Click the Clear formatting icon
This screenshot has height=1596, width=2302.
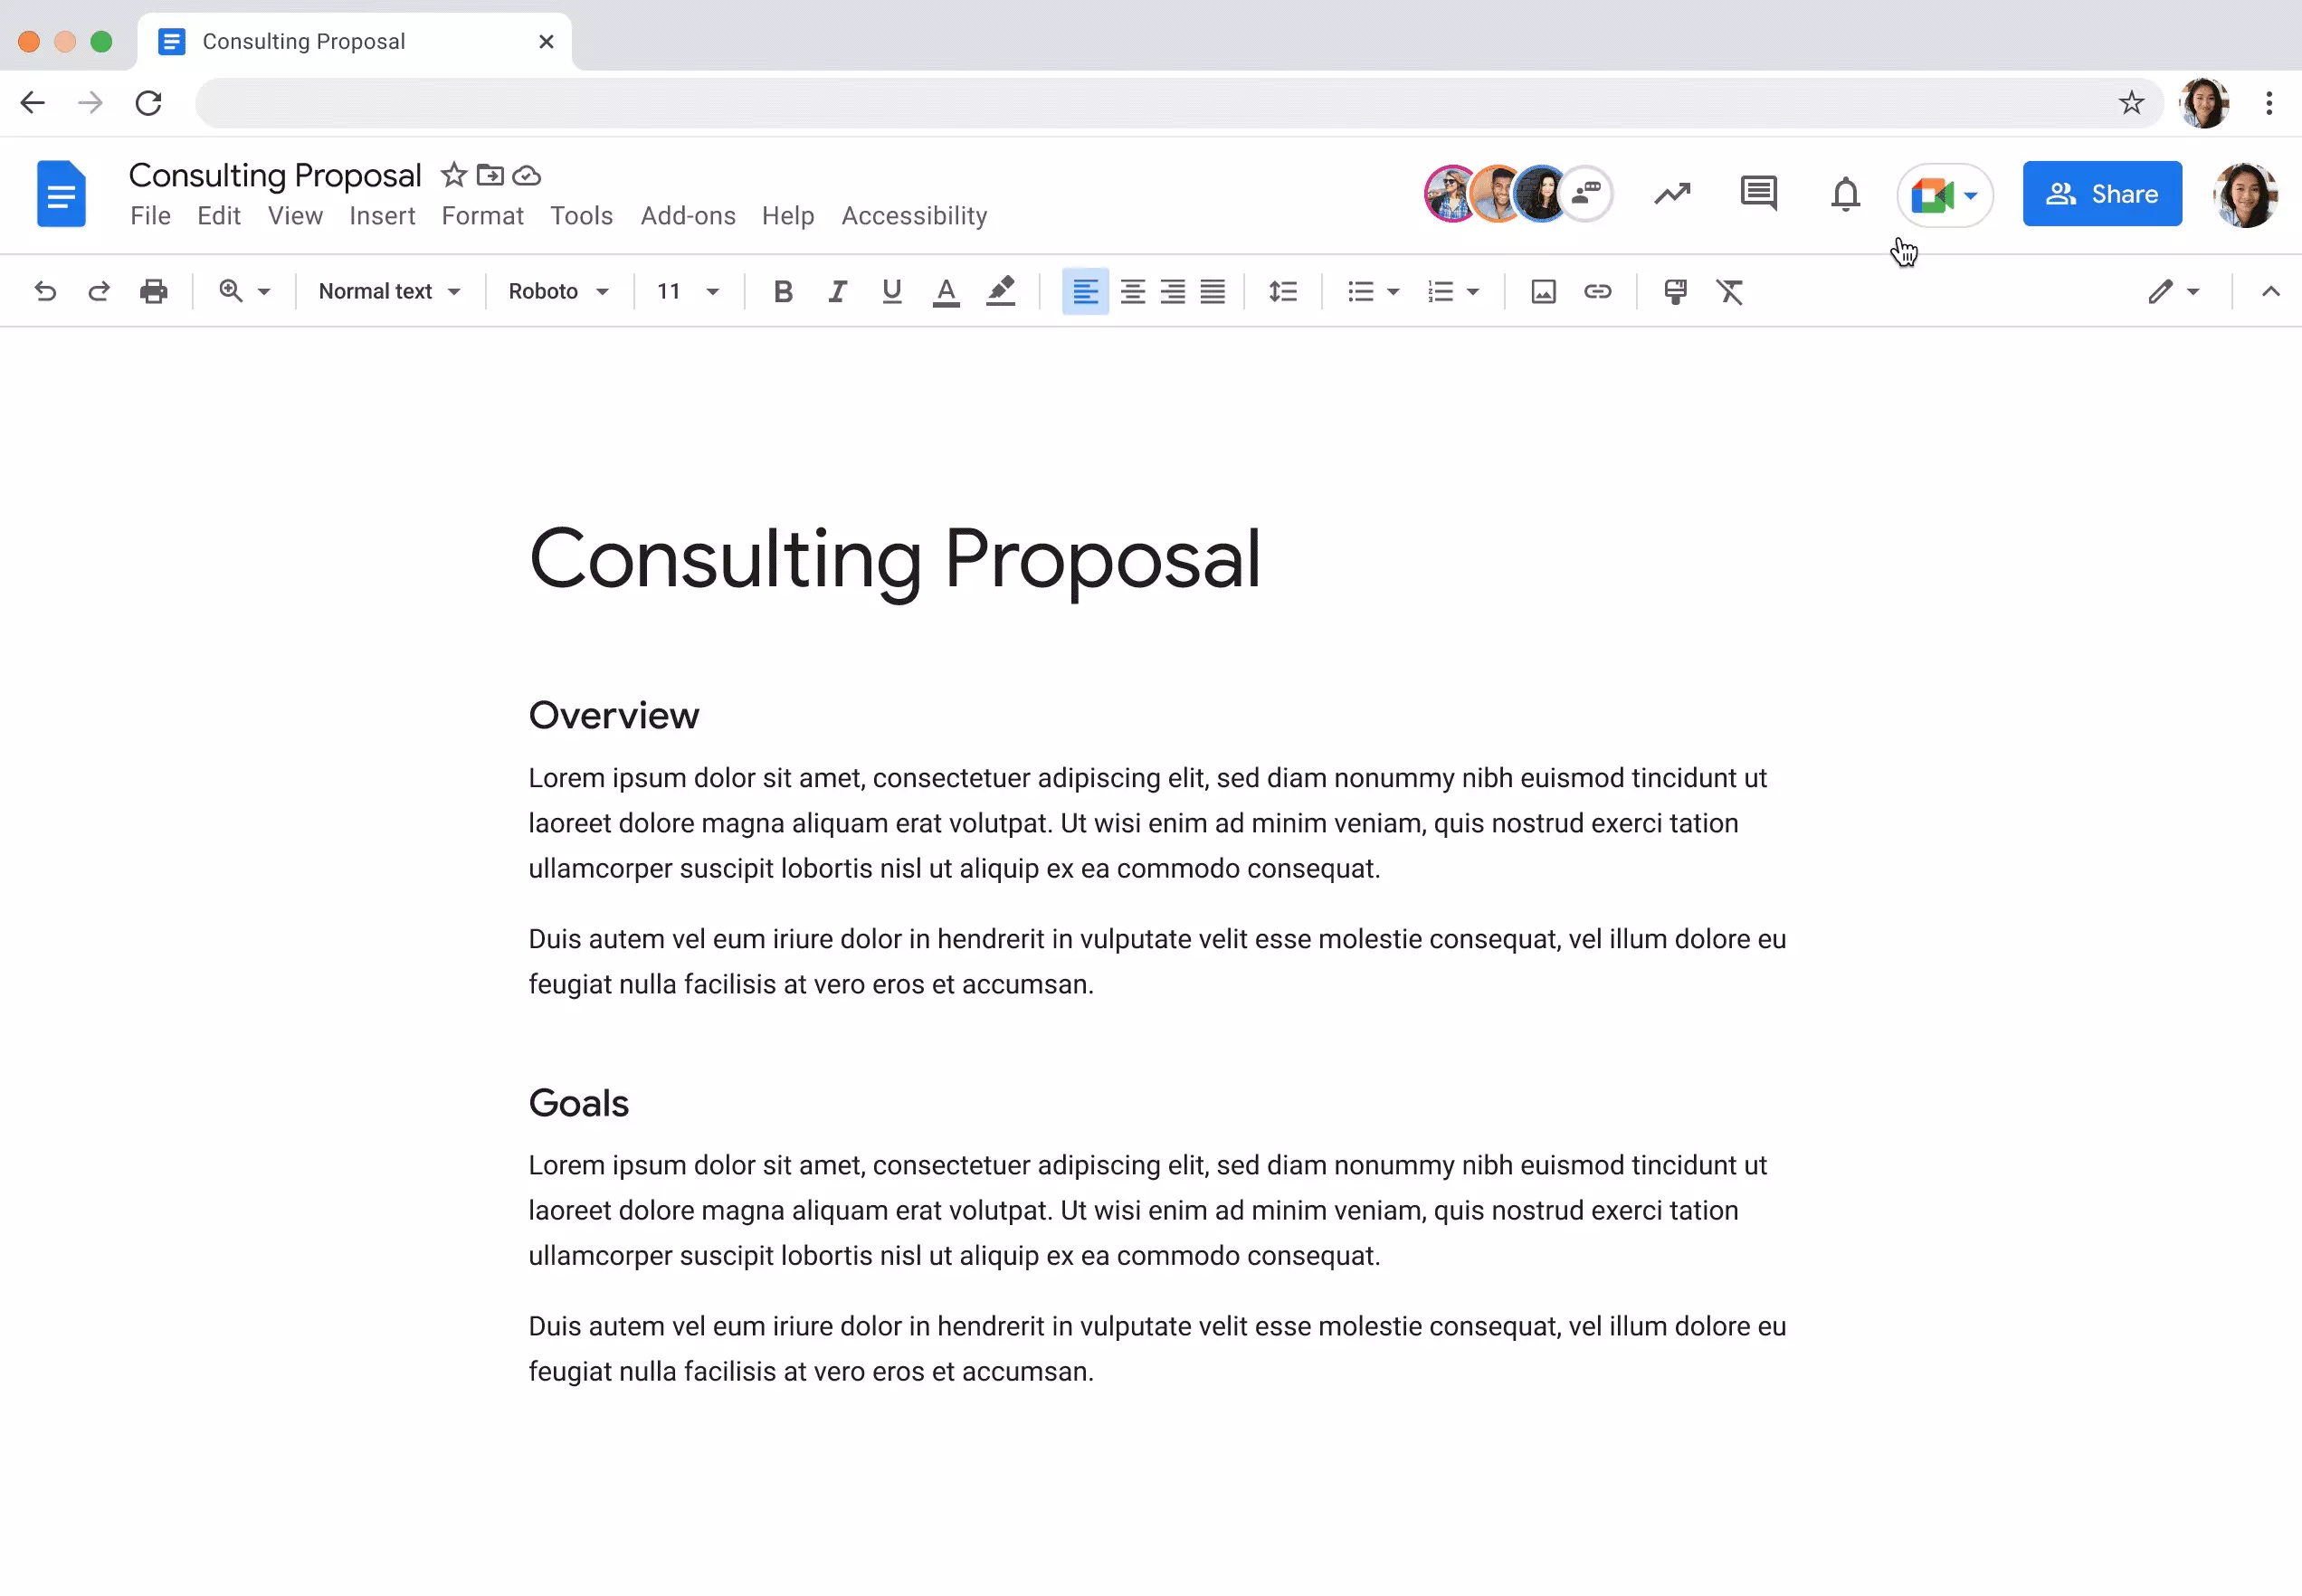click(1730, 290)
